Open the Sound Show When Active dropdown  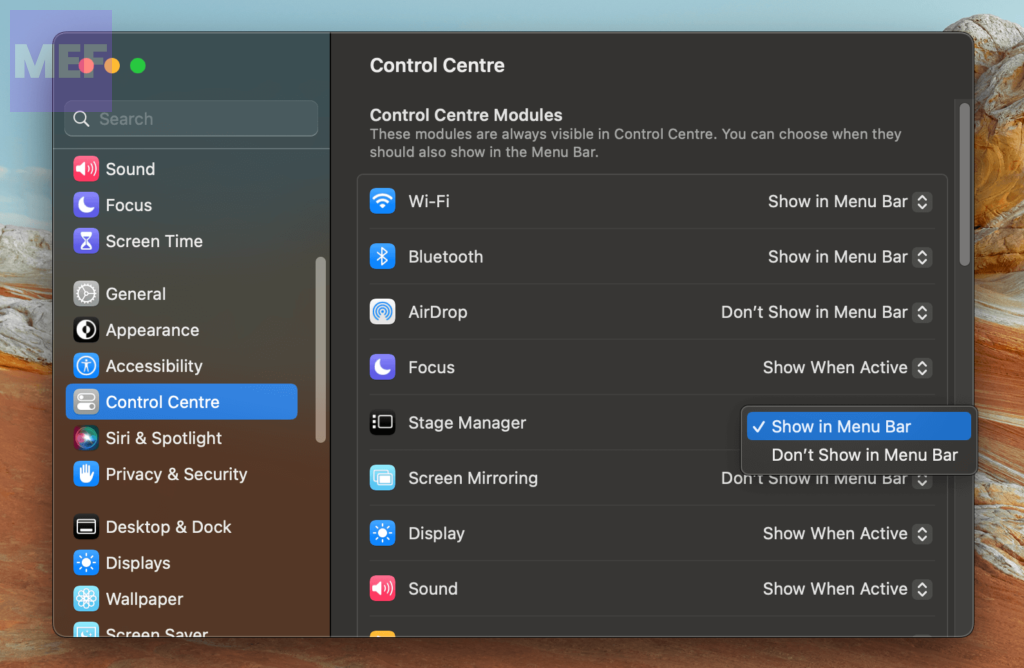click(x=846, y=589)
